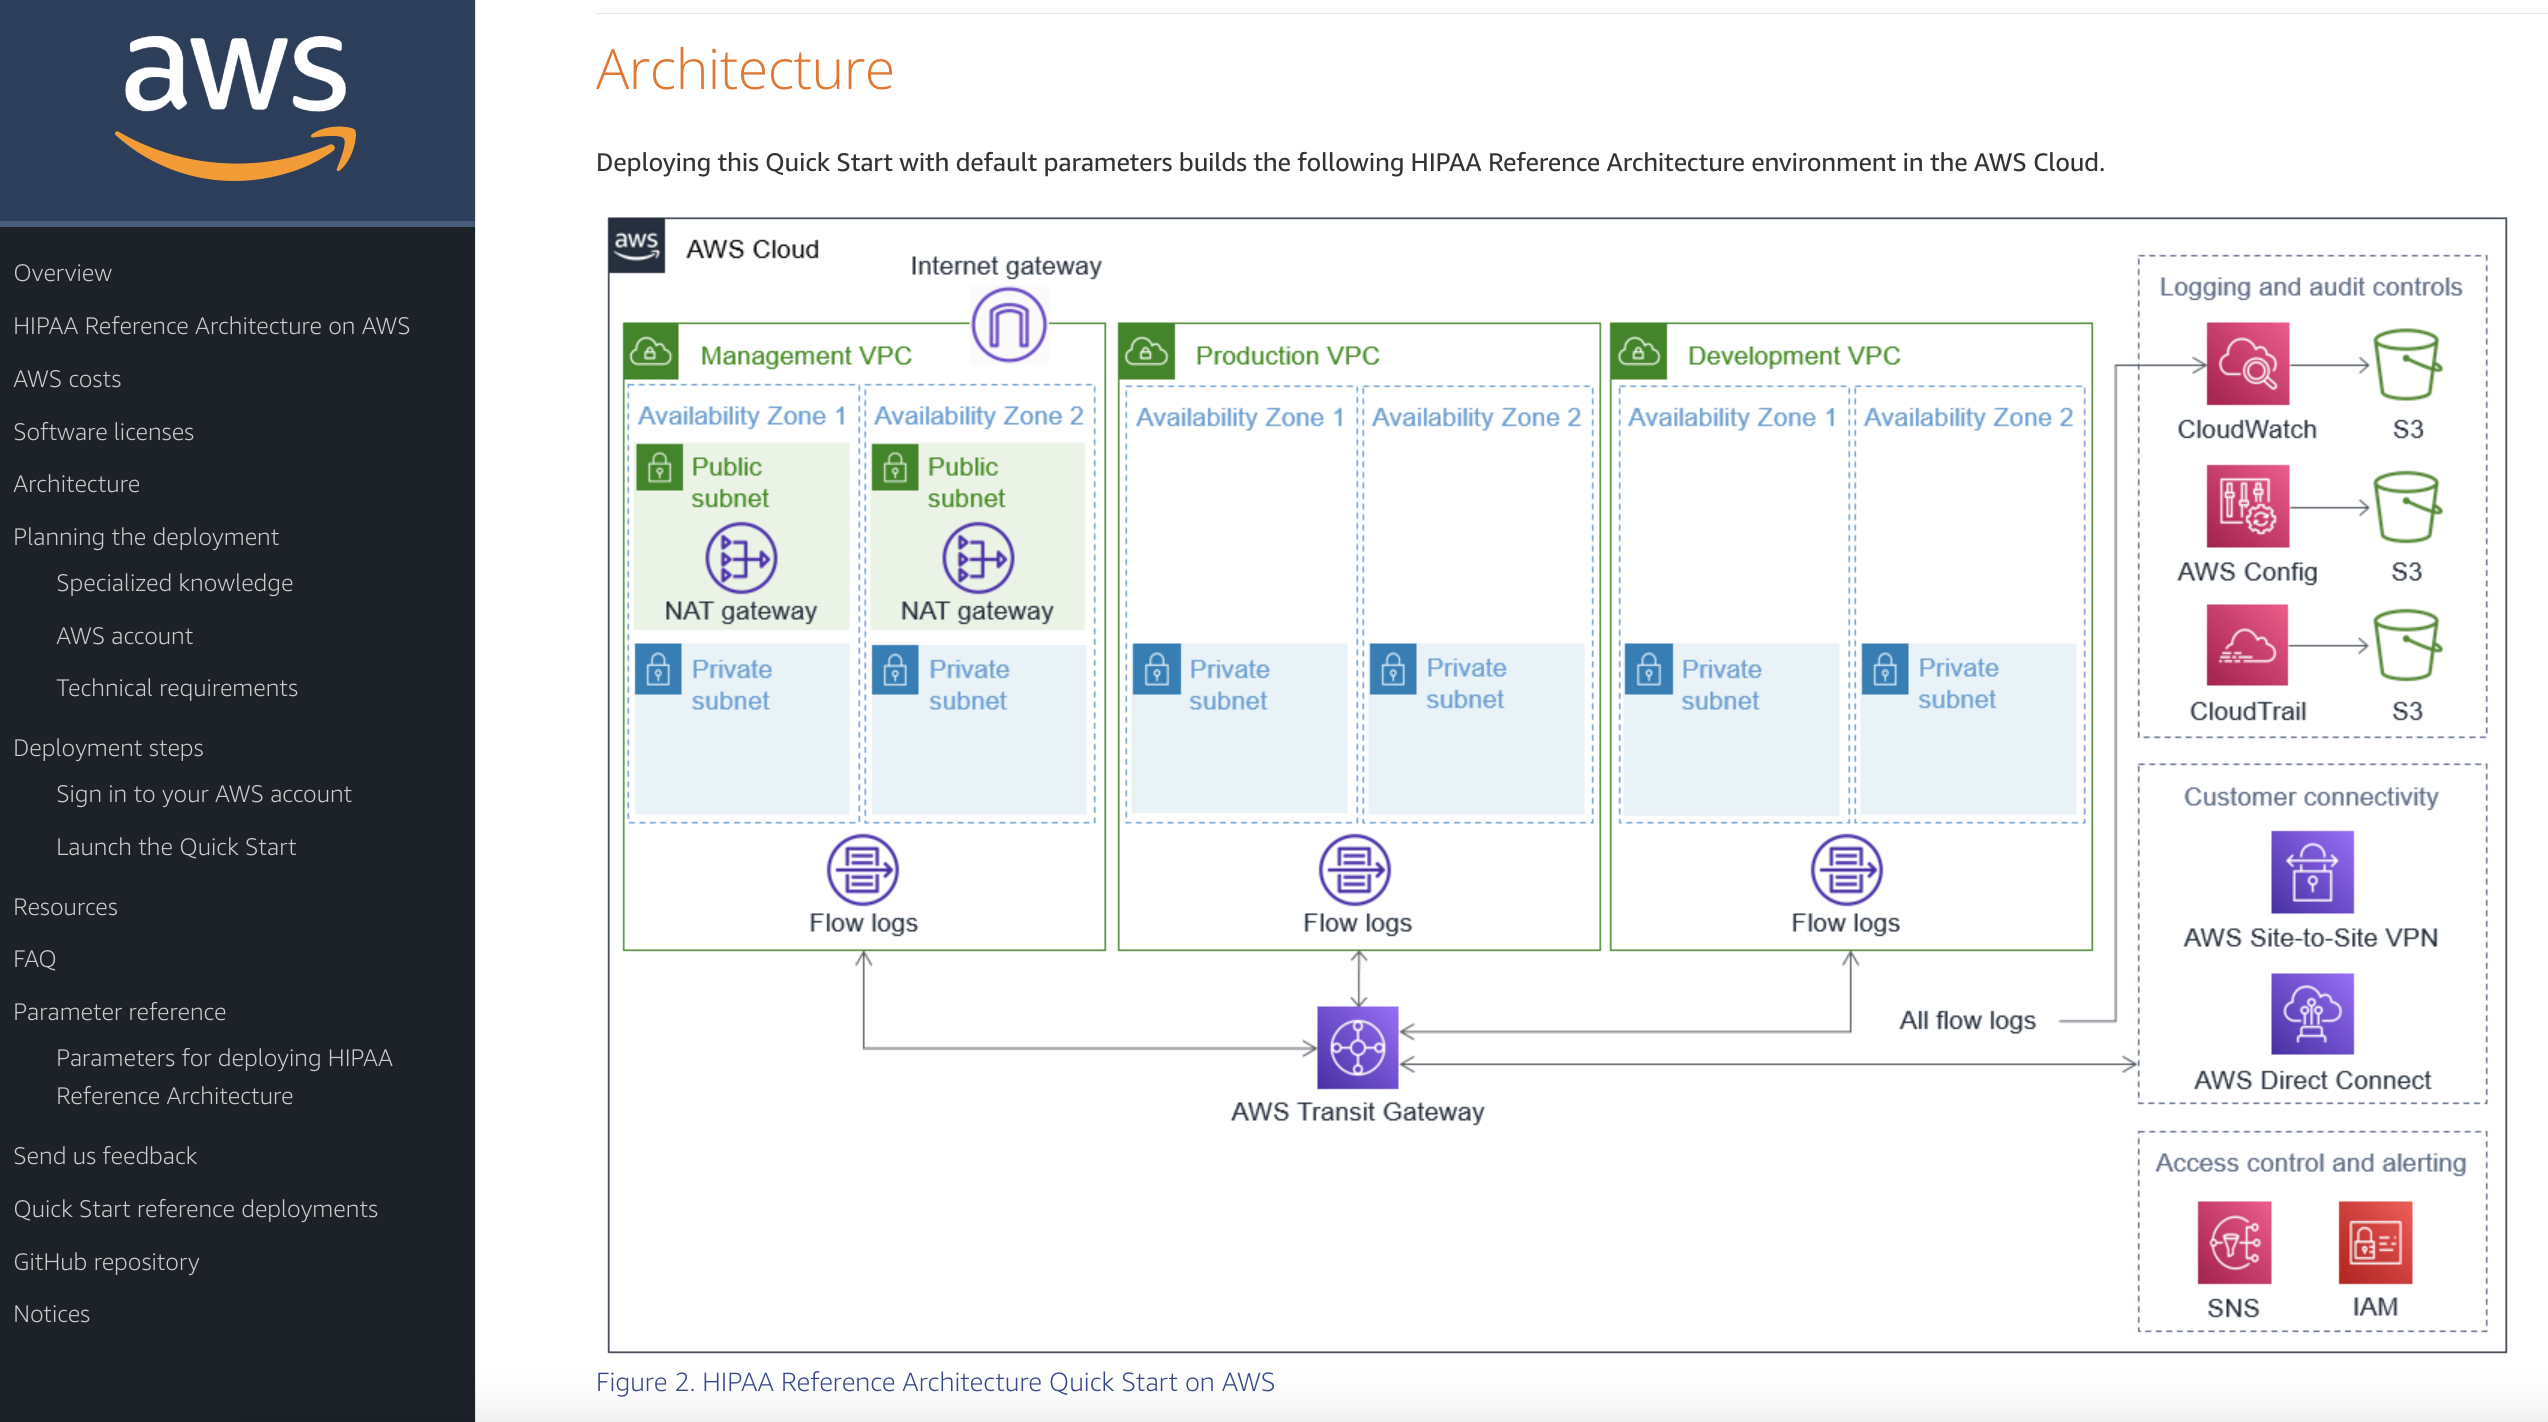Select the IAM icon
The width and height of the screenshot is (2548, 1422).
(2375, 1244)
